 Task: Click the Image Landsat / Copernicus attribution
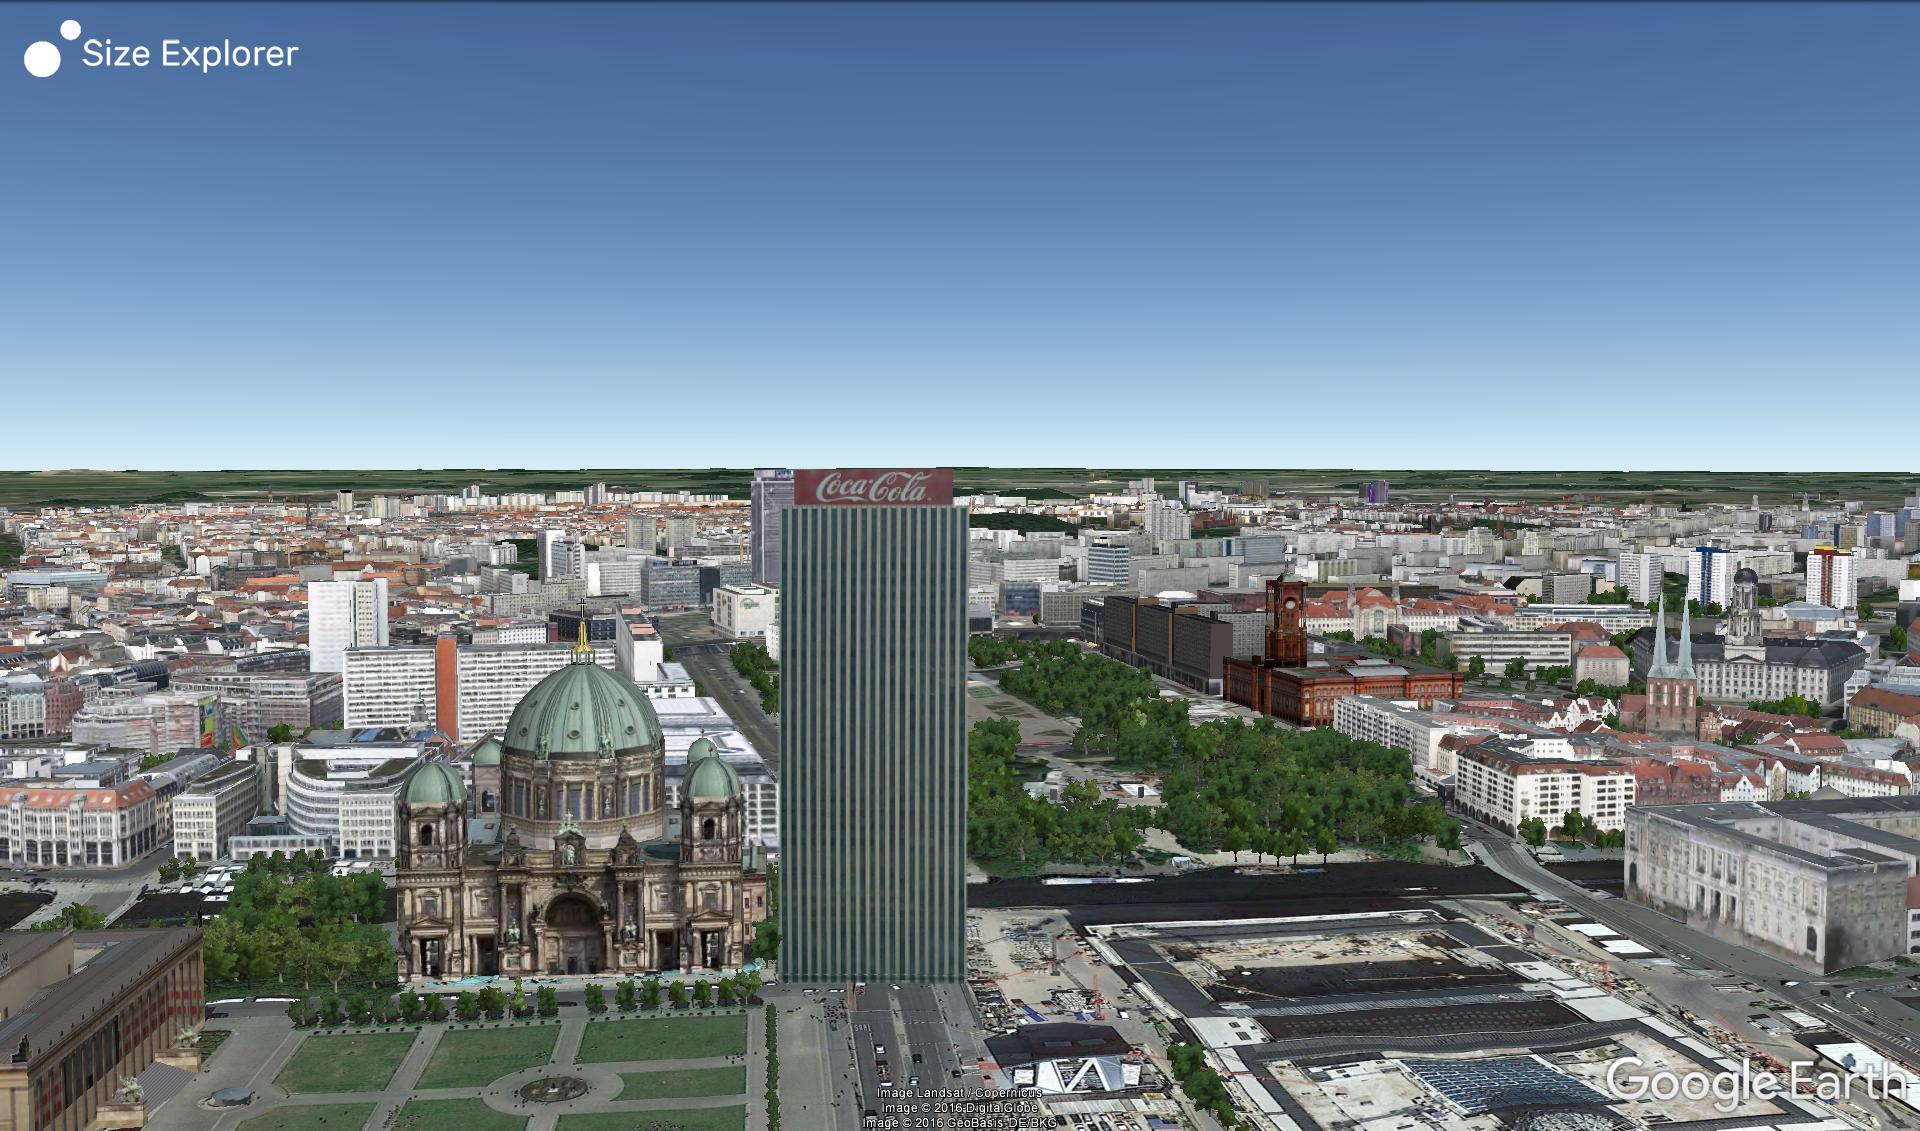(x=959, y=1093)
